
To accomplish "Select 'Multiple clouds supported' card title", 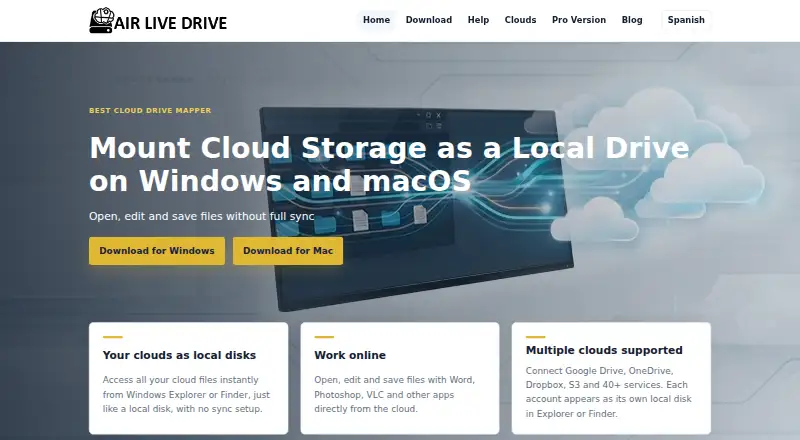I will (x=604, y=350).
